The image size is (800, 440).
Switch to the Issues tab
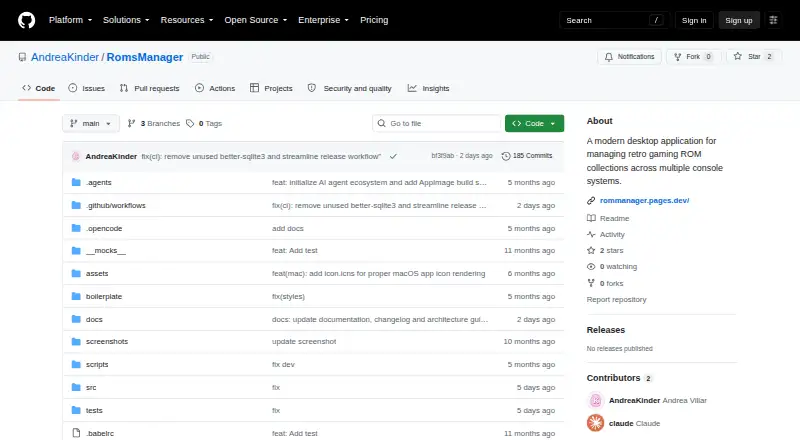(87, 88)
